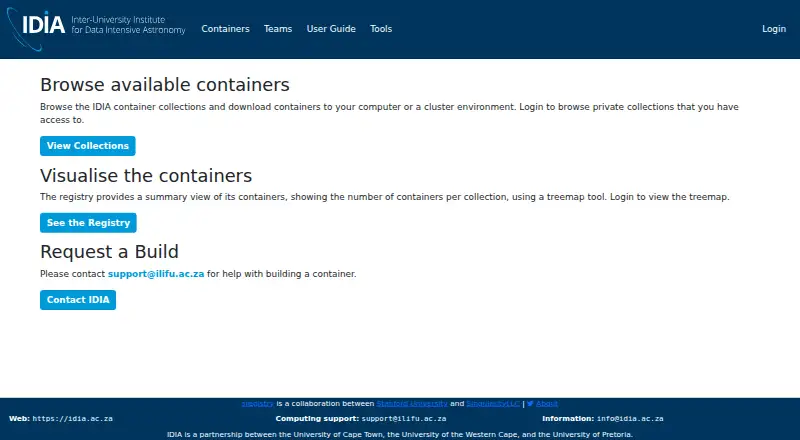
Task: Click the See the Registry button
Action: coord(88,223)
